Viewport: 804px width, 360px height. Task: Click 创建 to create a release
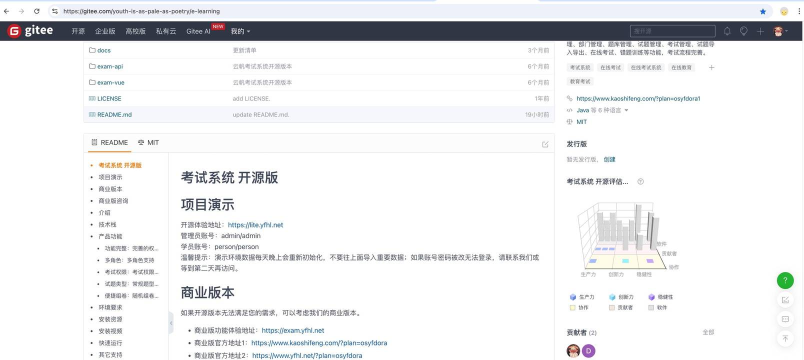click(x=609, y=159)
